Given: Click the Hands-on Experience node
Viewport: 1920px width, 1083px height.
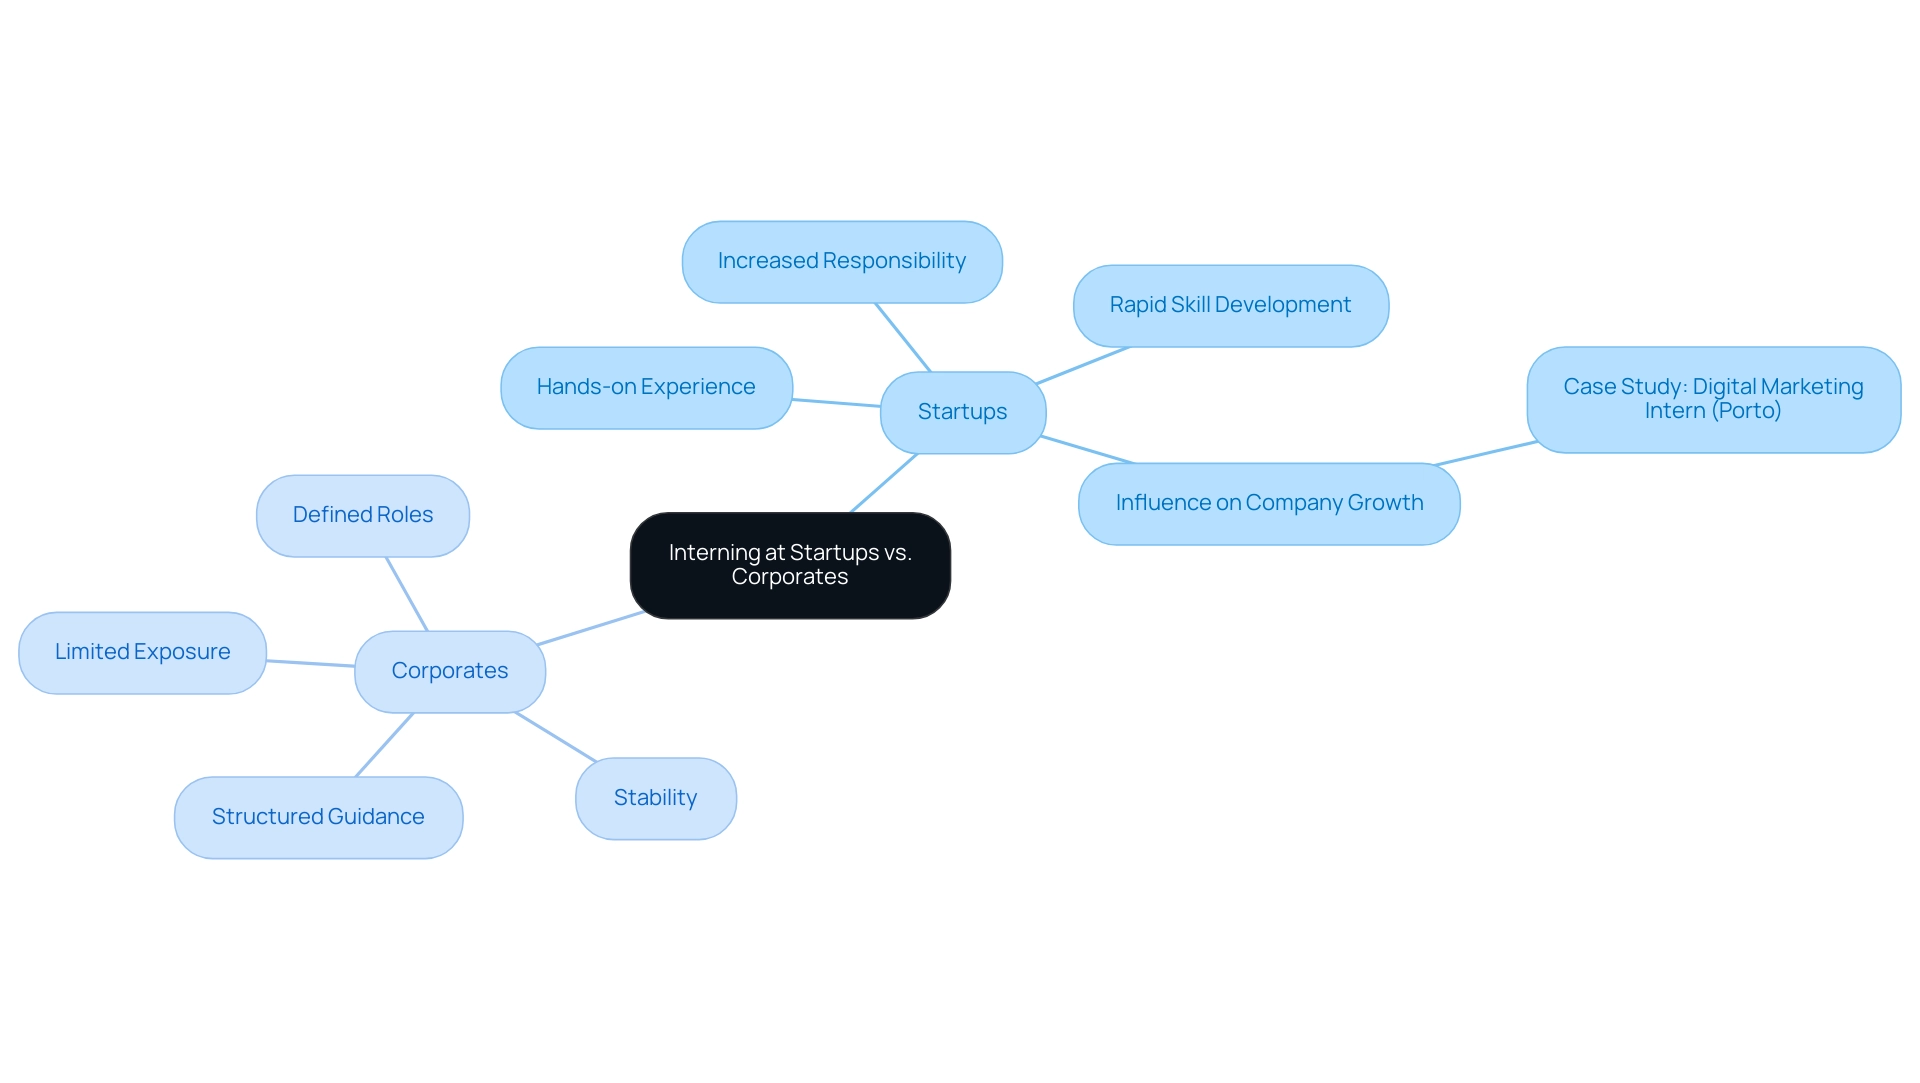Looking at the screenshot, I should pos(645,384).
